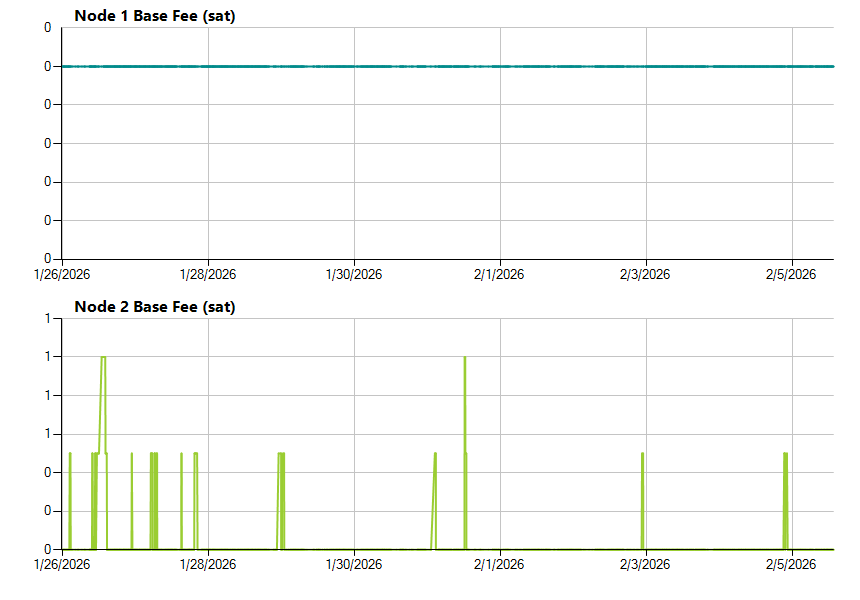The width and height of the screenshot is (860, 600).
Task: Click the teal line in Node 1 chart
Action: tap(450, 66)
